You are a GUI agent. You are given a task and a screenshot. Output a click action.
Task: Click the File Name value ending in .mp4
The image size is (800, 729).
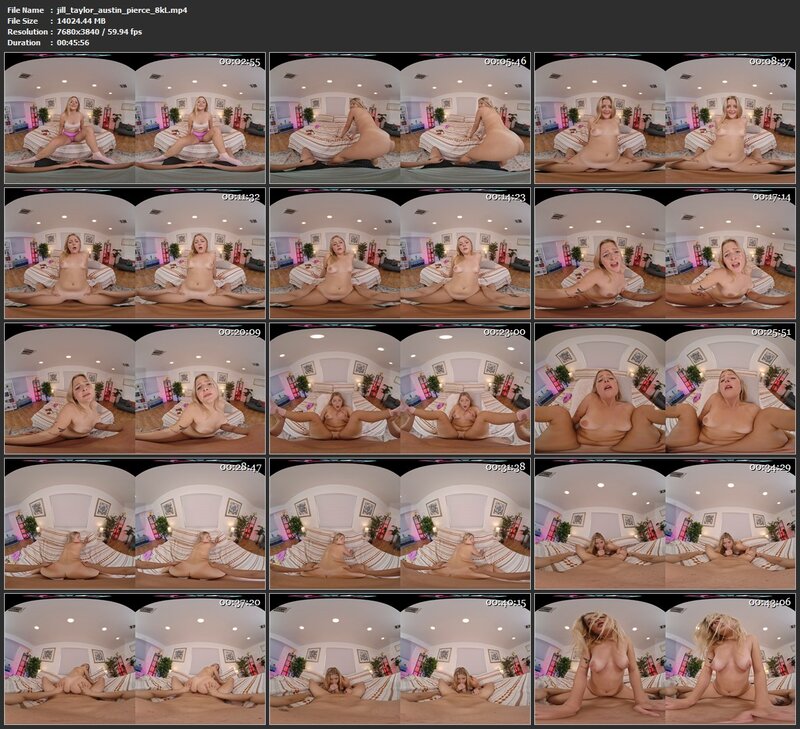122,9
